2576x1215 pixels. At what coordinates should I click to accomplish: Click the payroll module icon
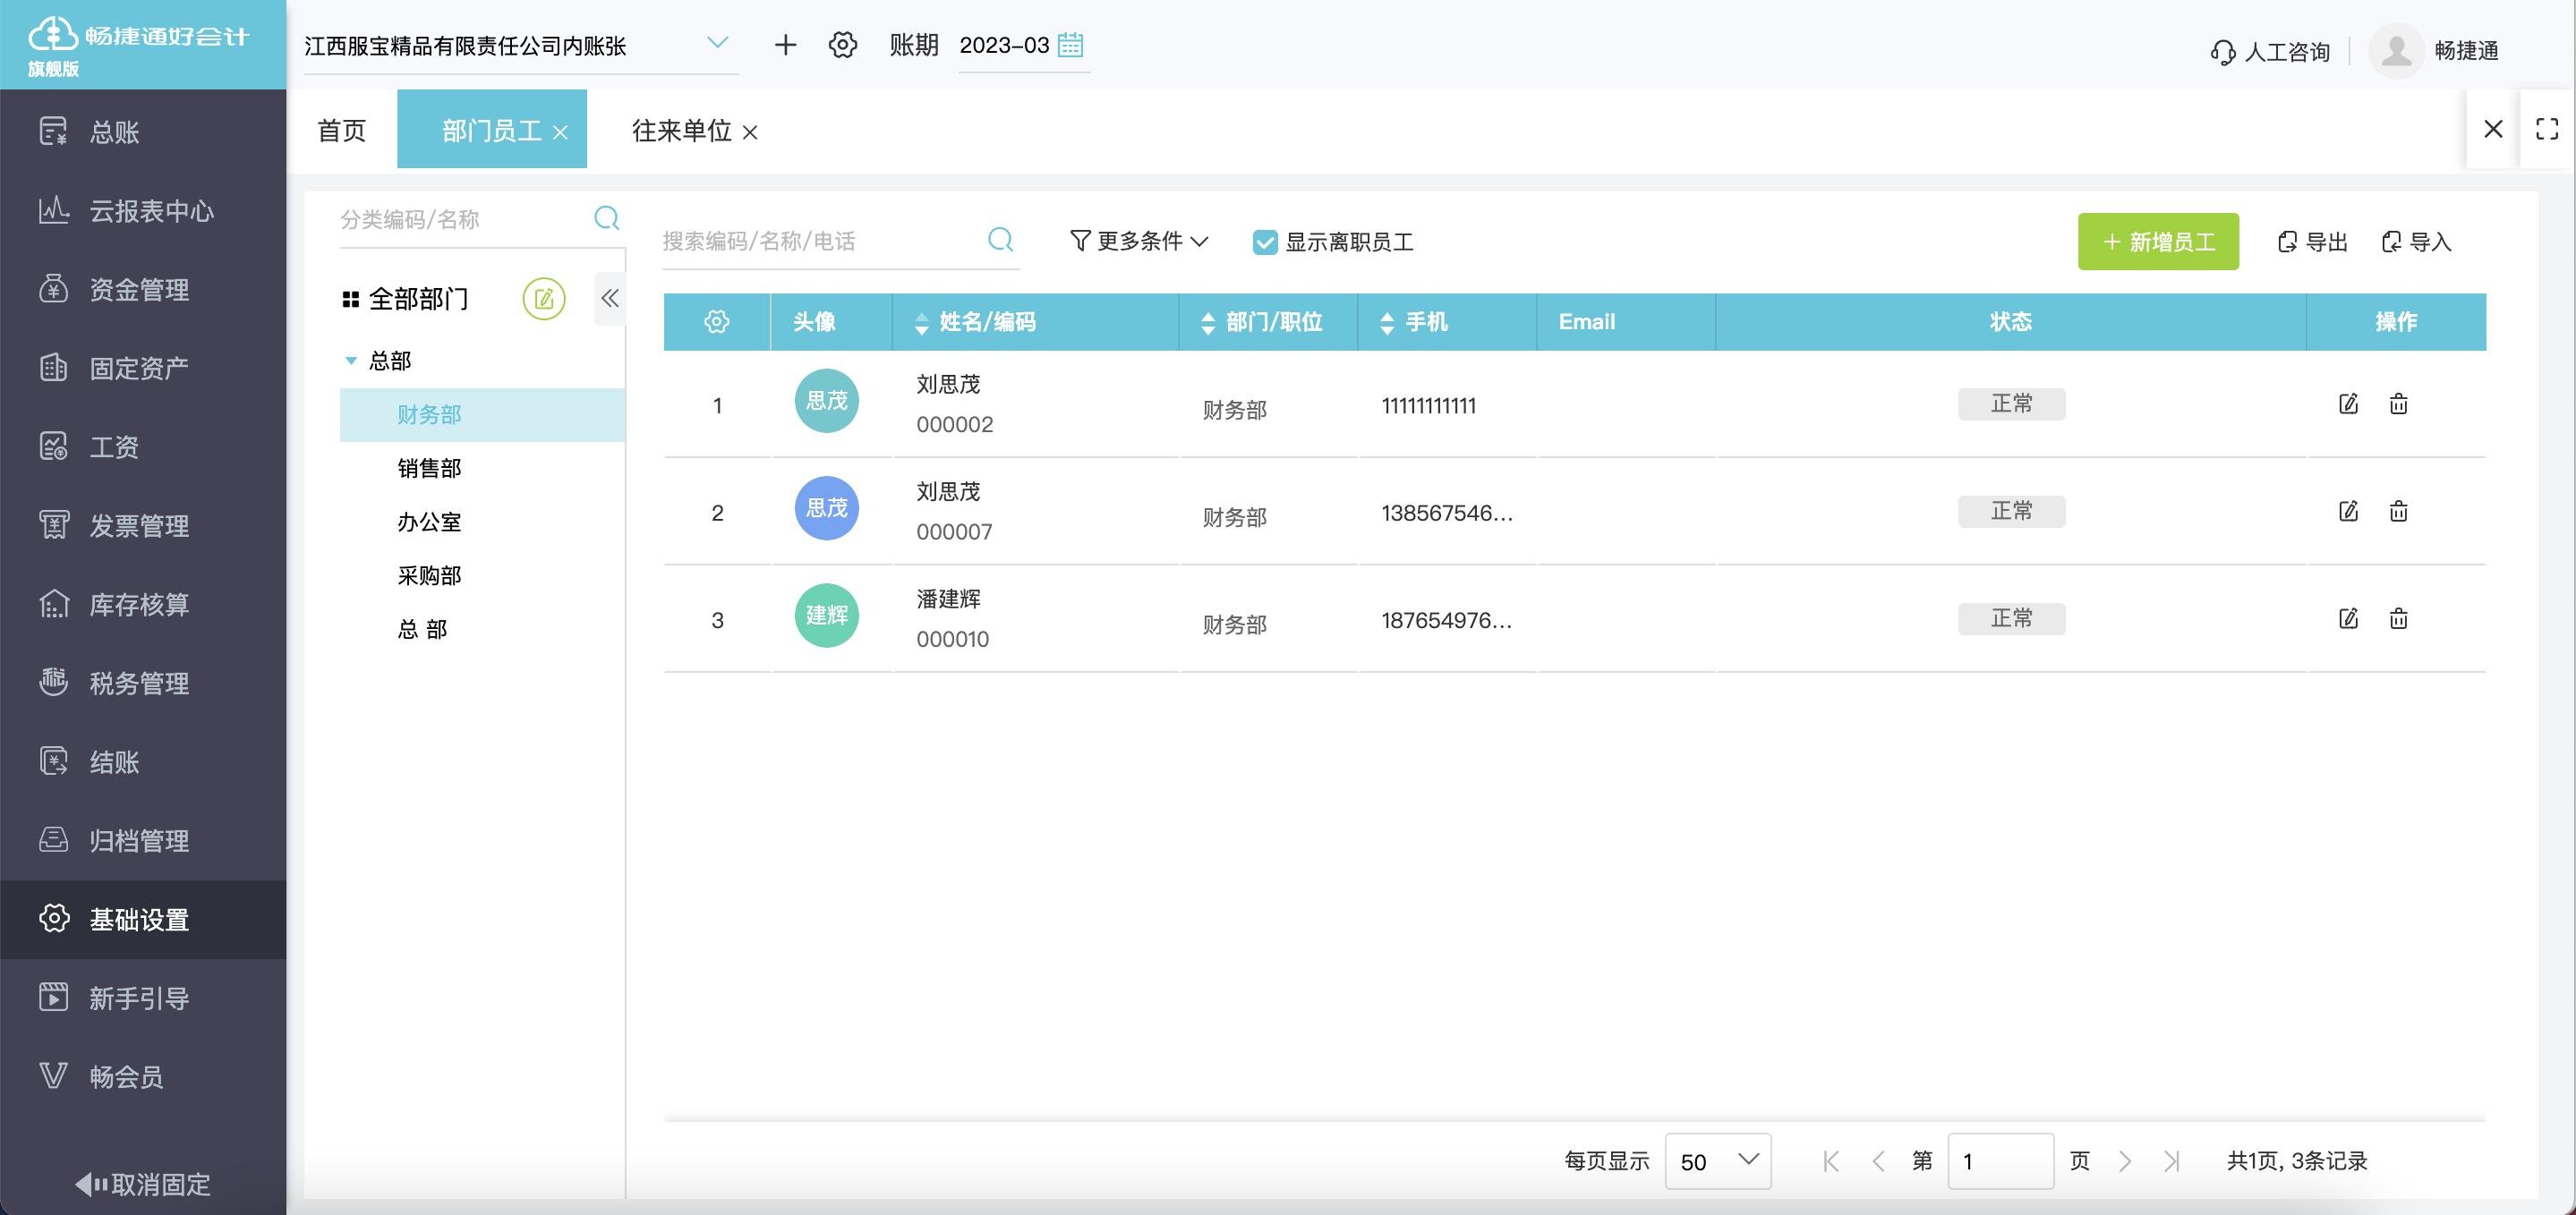[51, 445]
